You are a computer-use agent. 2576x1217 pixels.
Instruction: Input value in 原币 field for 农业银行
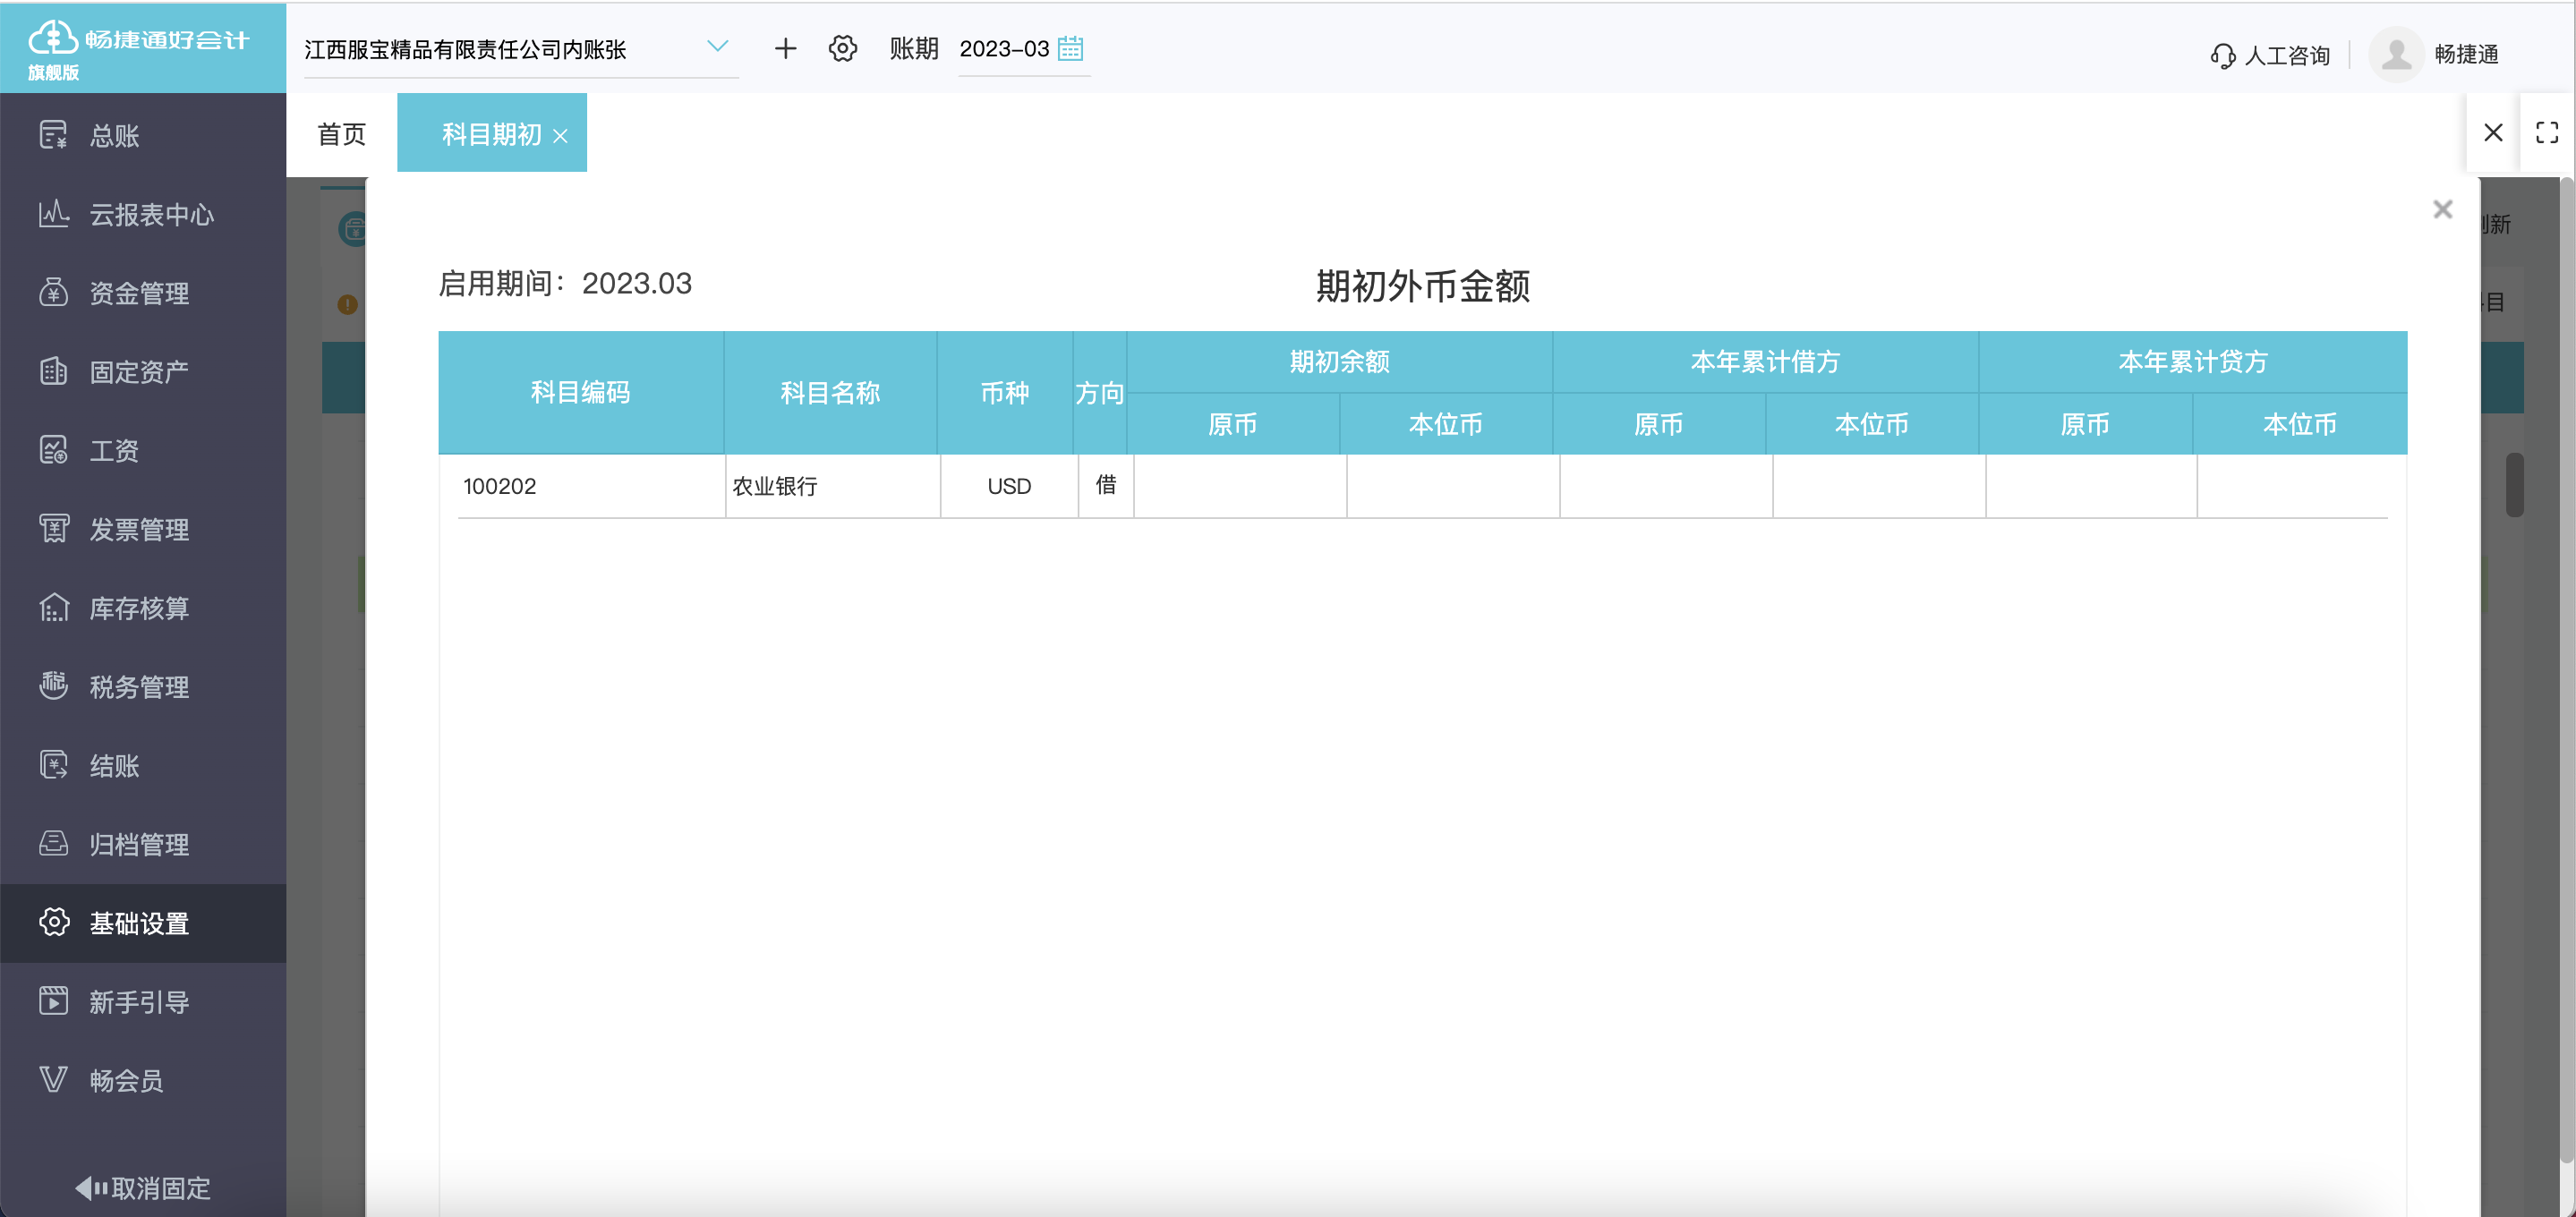pos(1239,486)
